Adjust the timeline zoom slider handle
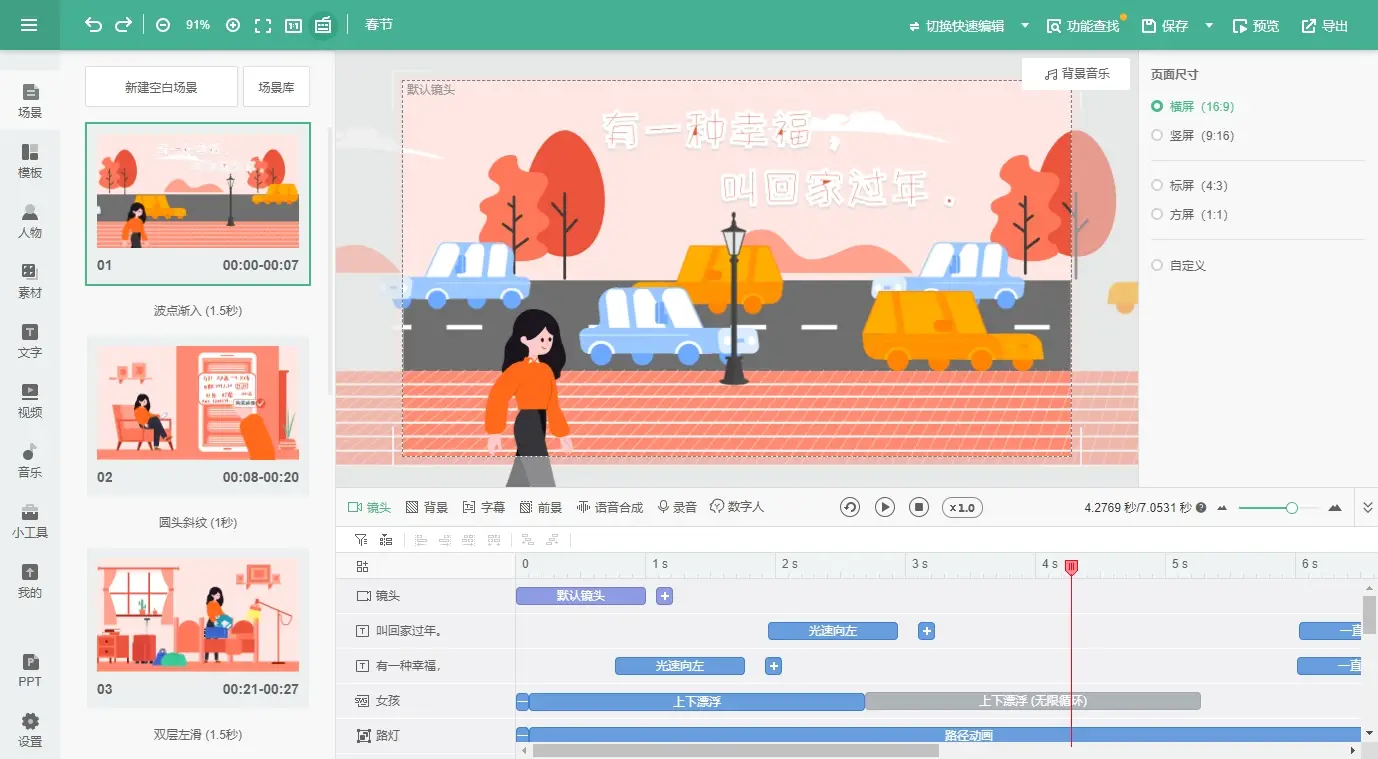 click(1292, 508)
